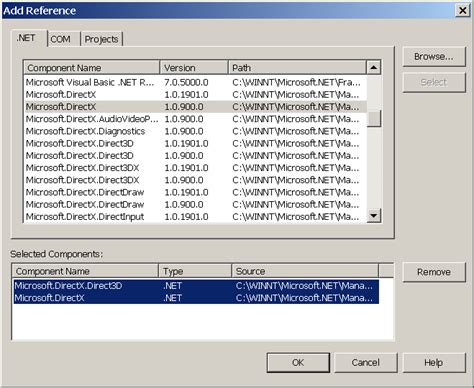Select Microsoft Visual Basic .NET R... row

point(195,82)
